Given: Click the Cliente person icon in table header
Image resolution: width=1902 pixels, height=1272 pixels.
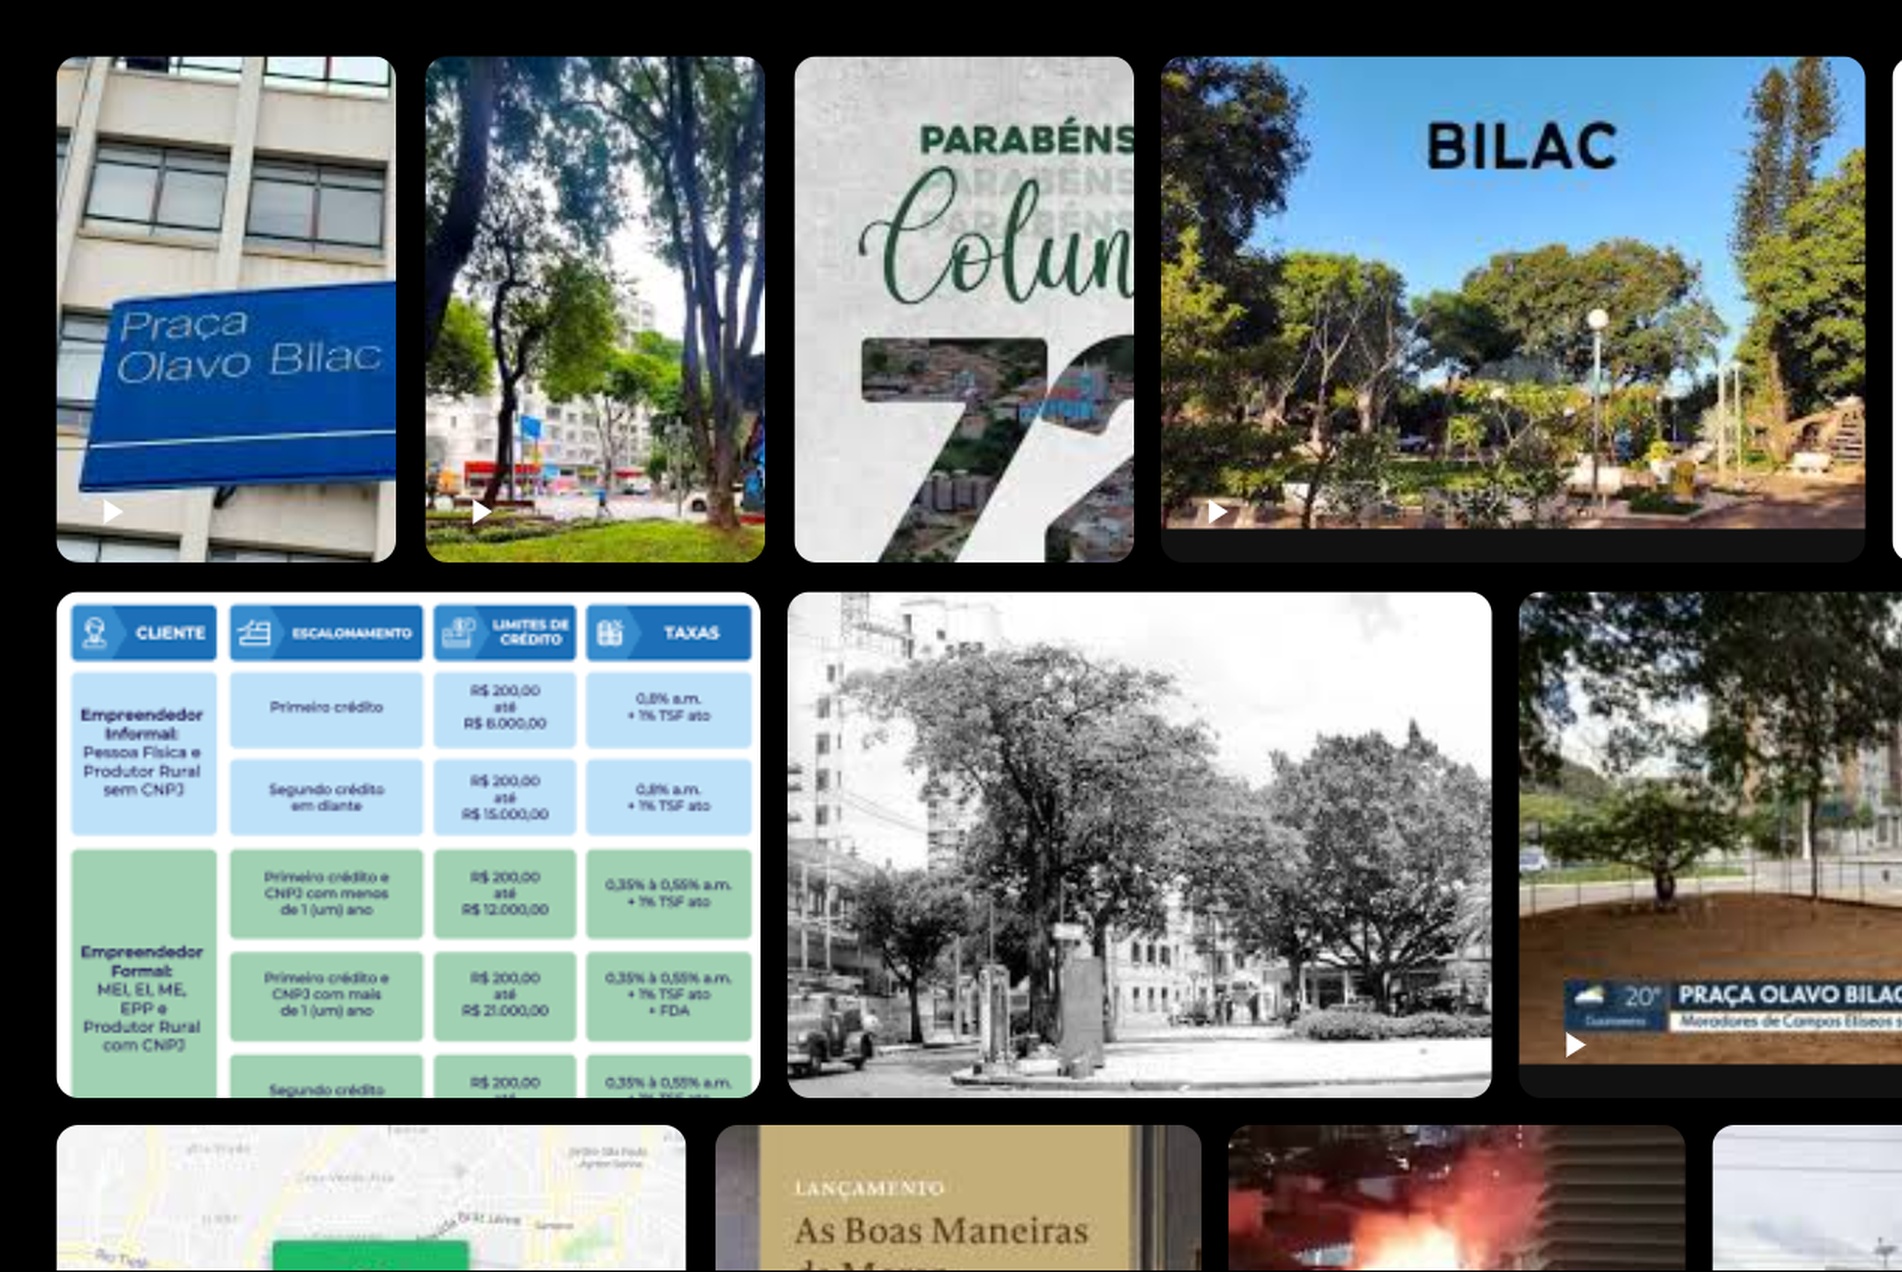Looking at the screenshot, I should [x=95, y=633].
